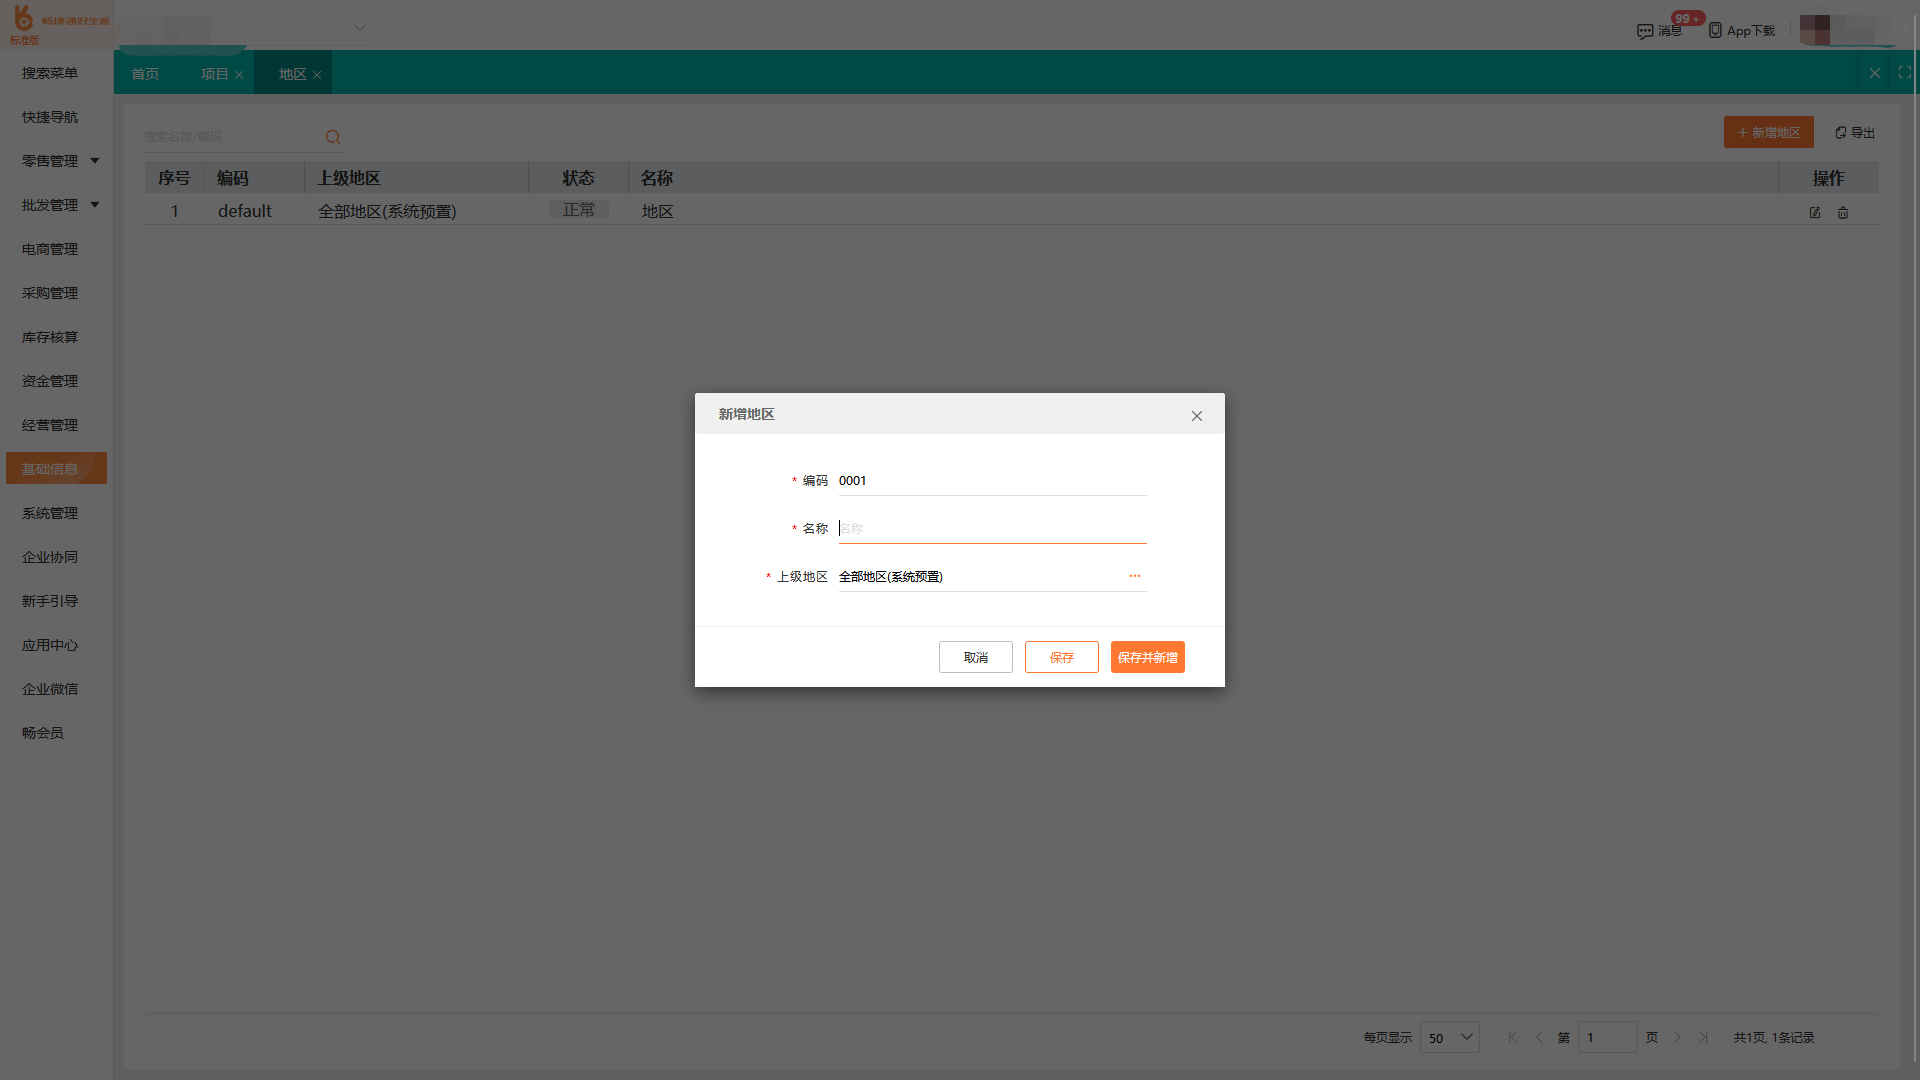The height and width of the screenshot is (1080, 1920).
Task: Select the 地区 tab in navigation
Action: point(291,74)
